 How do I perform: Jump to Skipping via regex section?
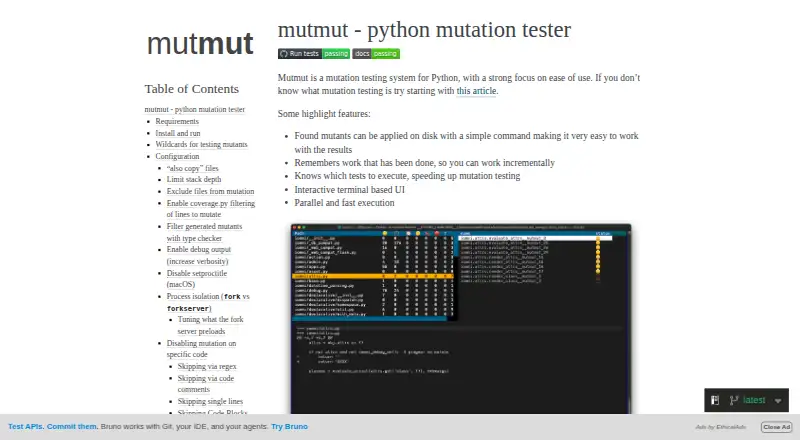point(207,366)
